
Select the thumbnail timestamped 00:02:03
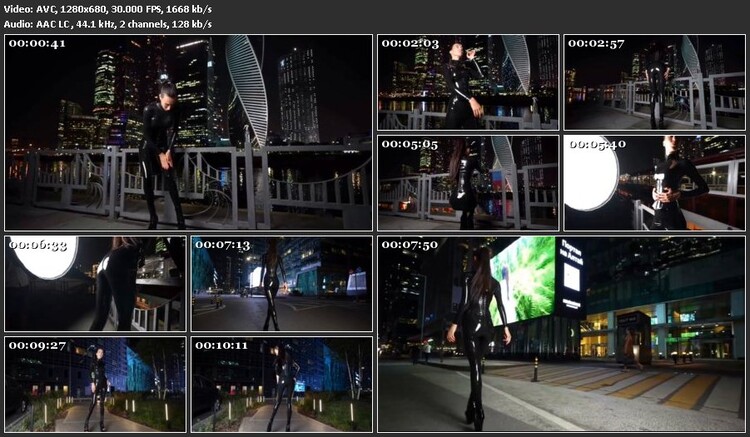point(468,82)
